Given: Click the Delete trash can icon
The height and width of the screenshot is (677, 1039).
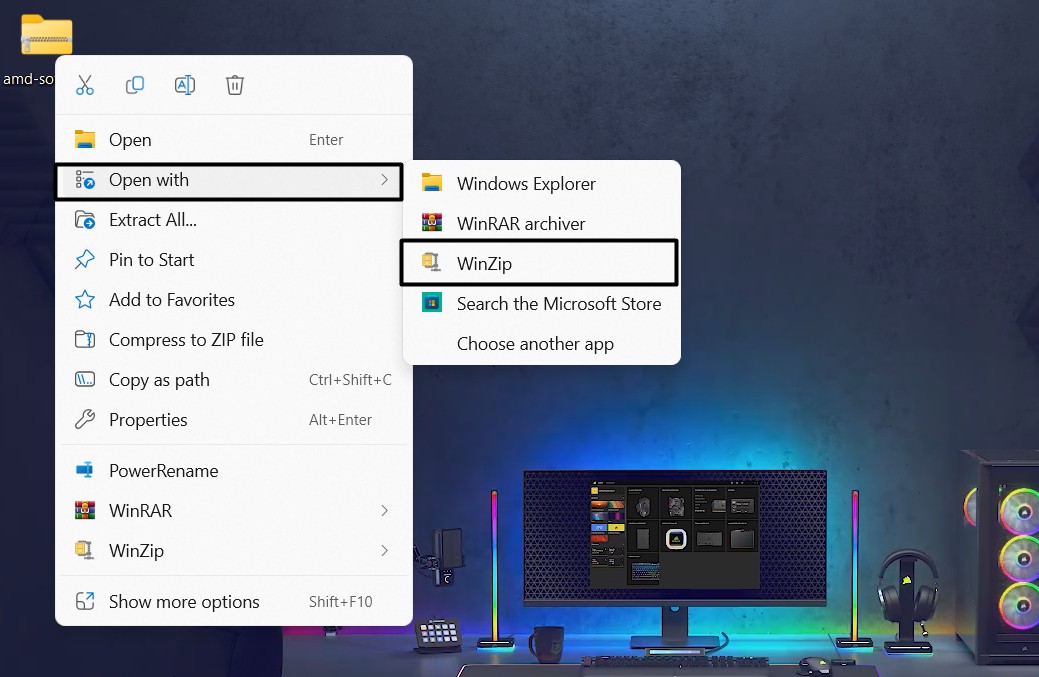Looking at the screenshot, I should 235,85.
